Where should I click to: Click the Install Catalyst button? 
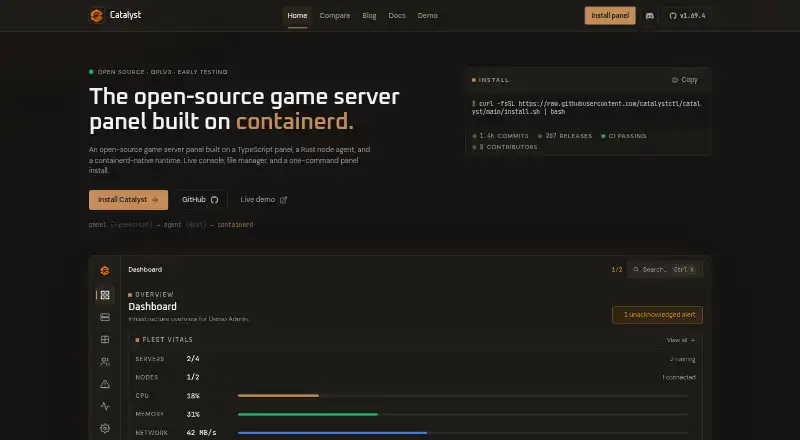[128, 200]
